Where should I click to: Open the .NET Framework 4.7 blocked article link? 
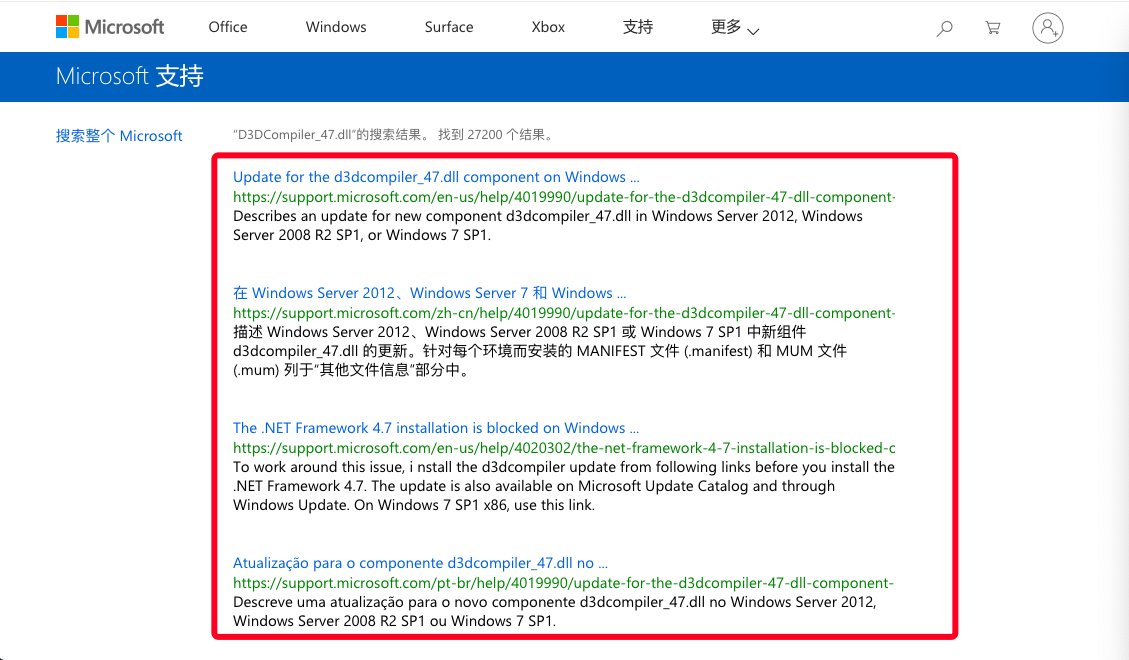pyautogui.click(x=436, y=427)
